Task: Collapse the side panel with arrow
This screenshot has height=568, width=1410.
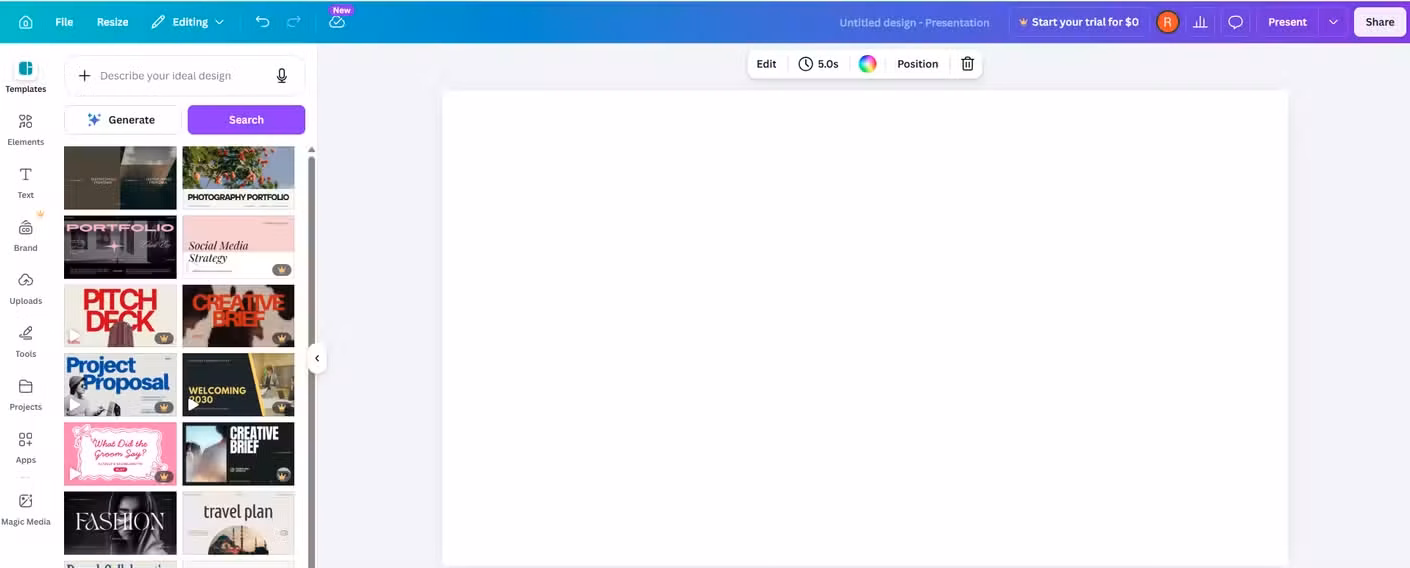Action: (x=317, y=358)
